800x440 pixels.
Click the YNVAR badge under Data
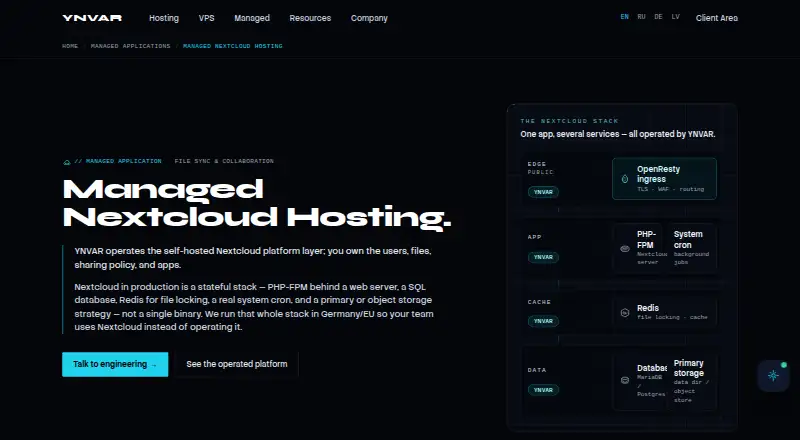[x=543, y=390]
